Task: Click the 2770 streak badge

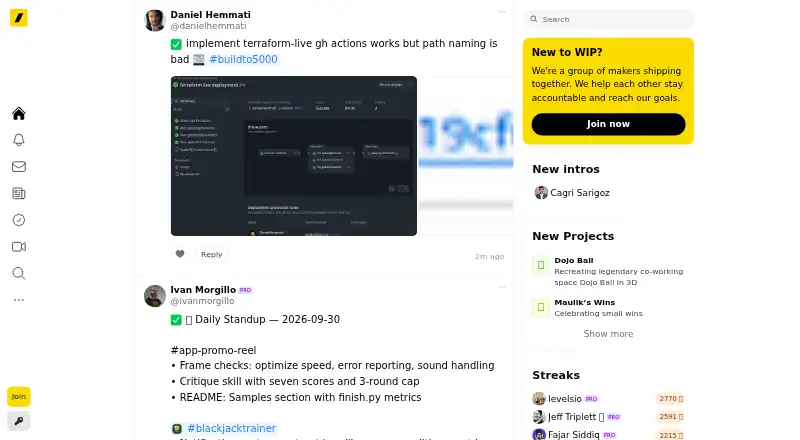Action: tap(670, 399)
